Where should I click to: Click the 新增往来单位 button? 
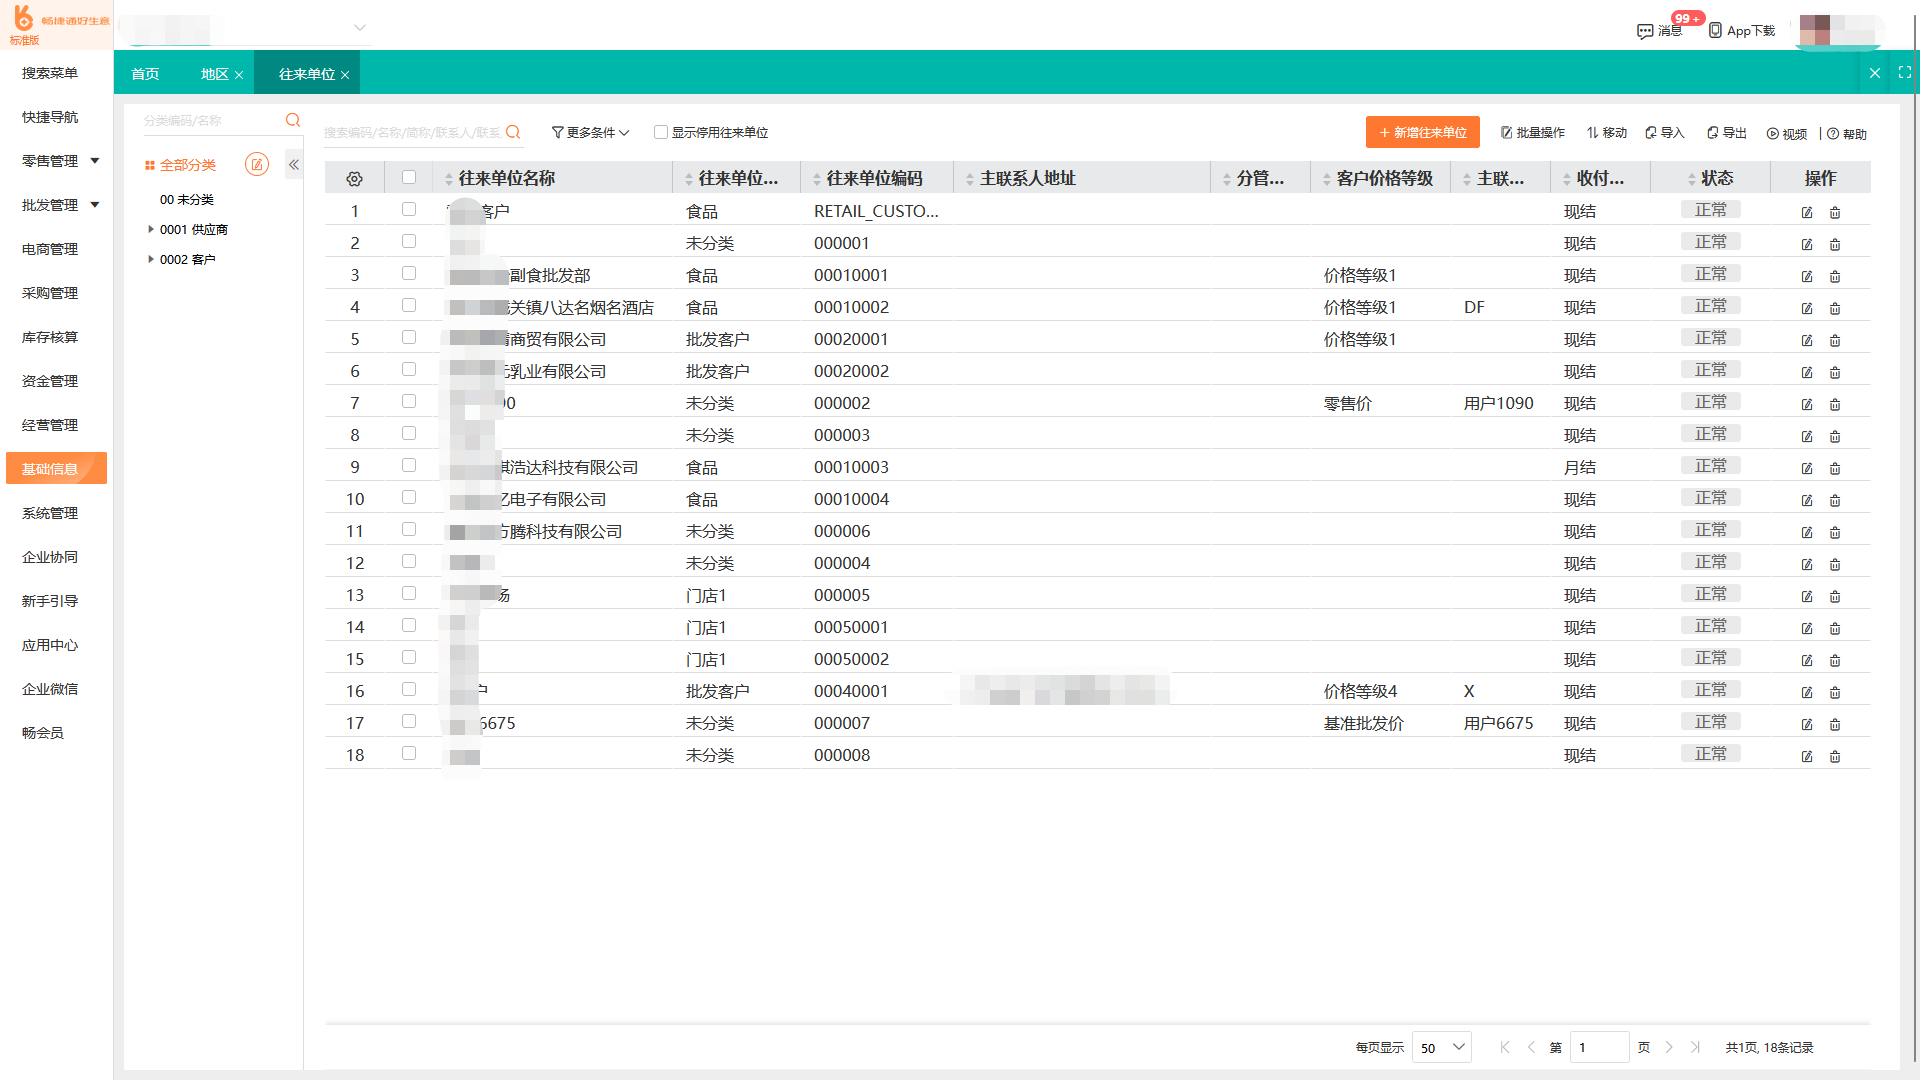coord(1425,131)
